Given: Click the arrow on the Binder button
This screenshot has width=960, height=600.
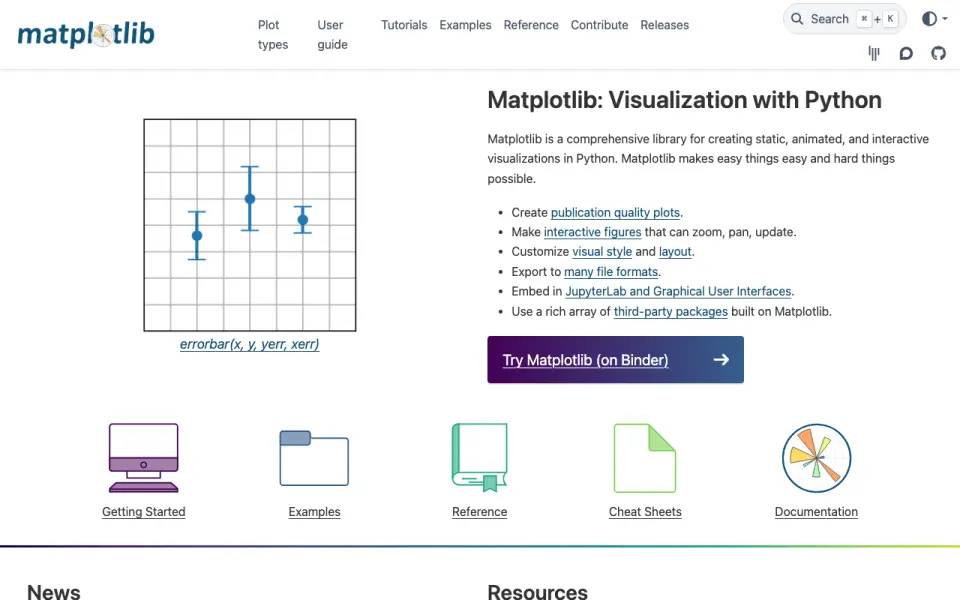Looking at the screenshot, I should click(x=721, y=359).
